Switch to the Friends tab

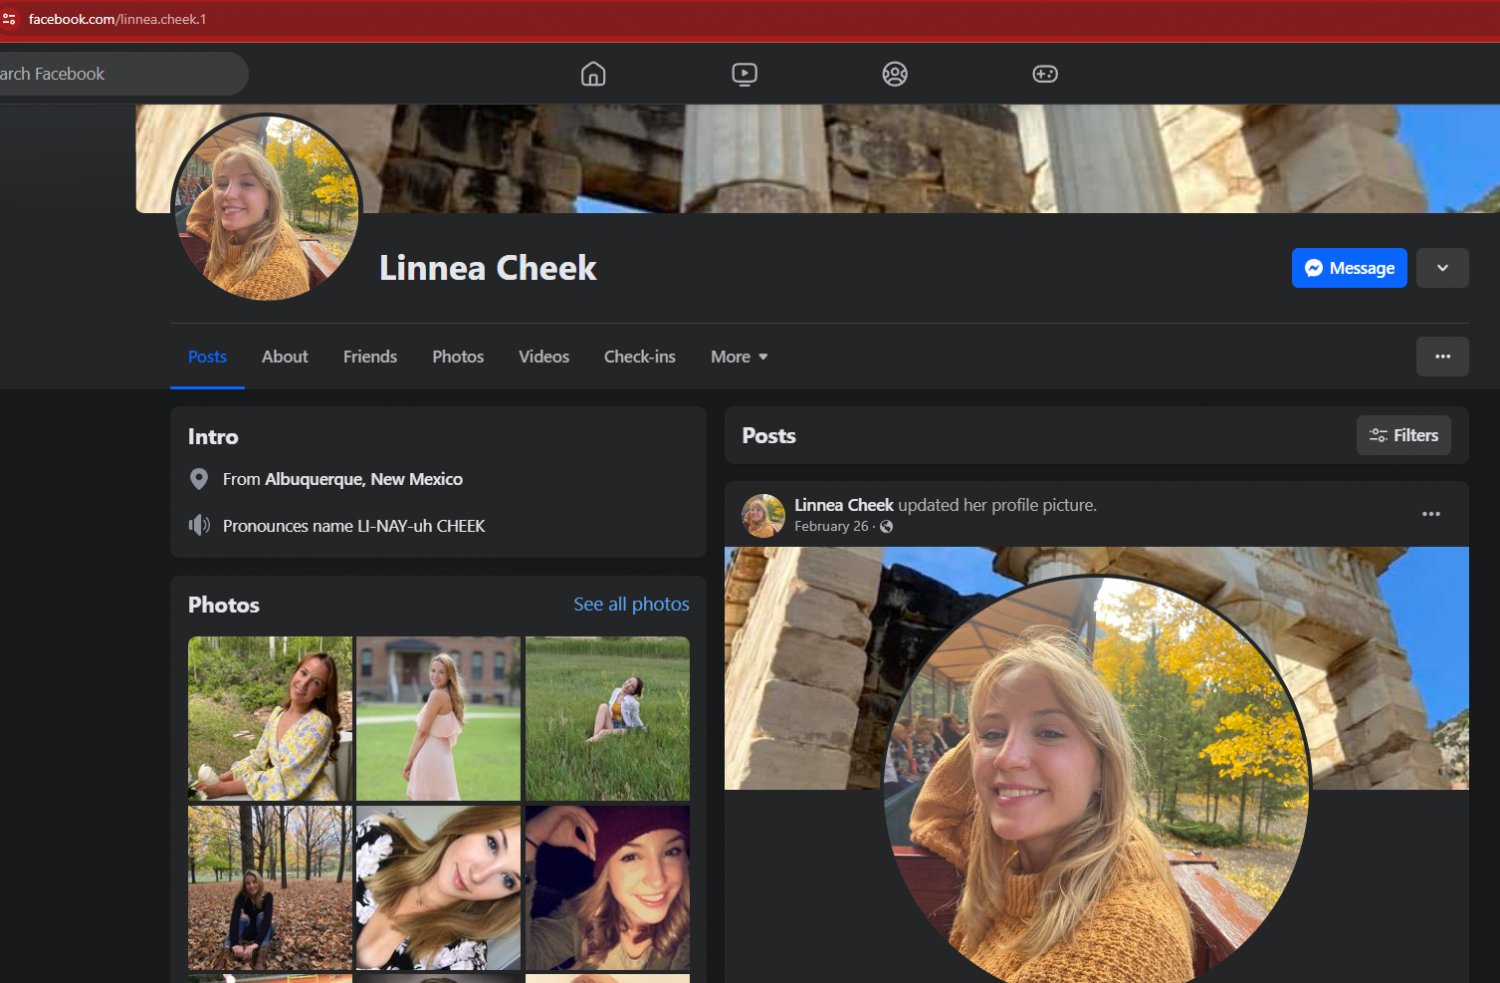point(370,357)
